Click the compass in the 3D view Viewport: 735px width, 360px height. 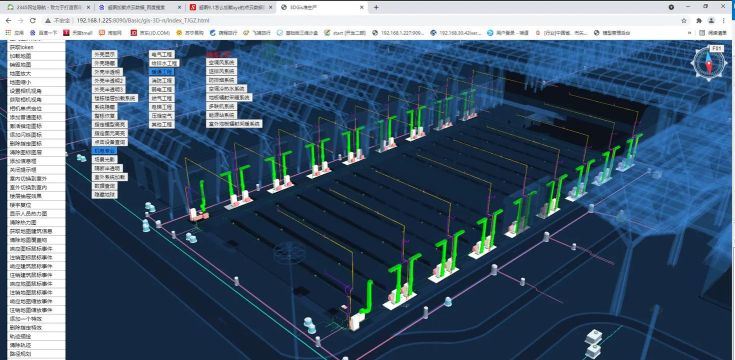[709, 64]
